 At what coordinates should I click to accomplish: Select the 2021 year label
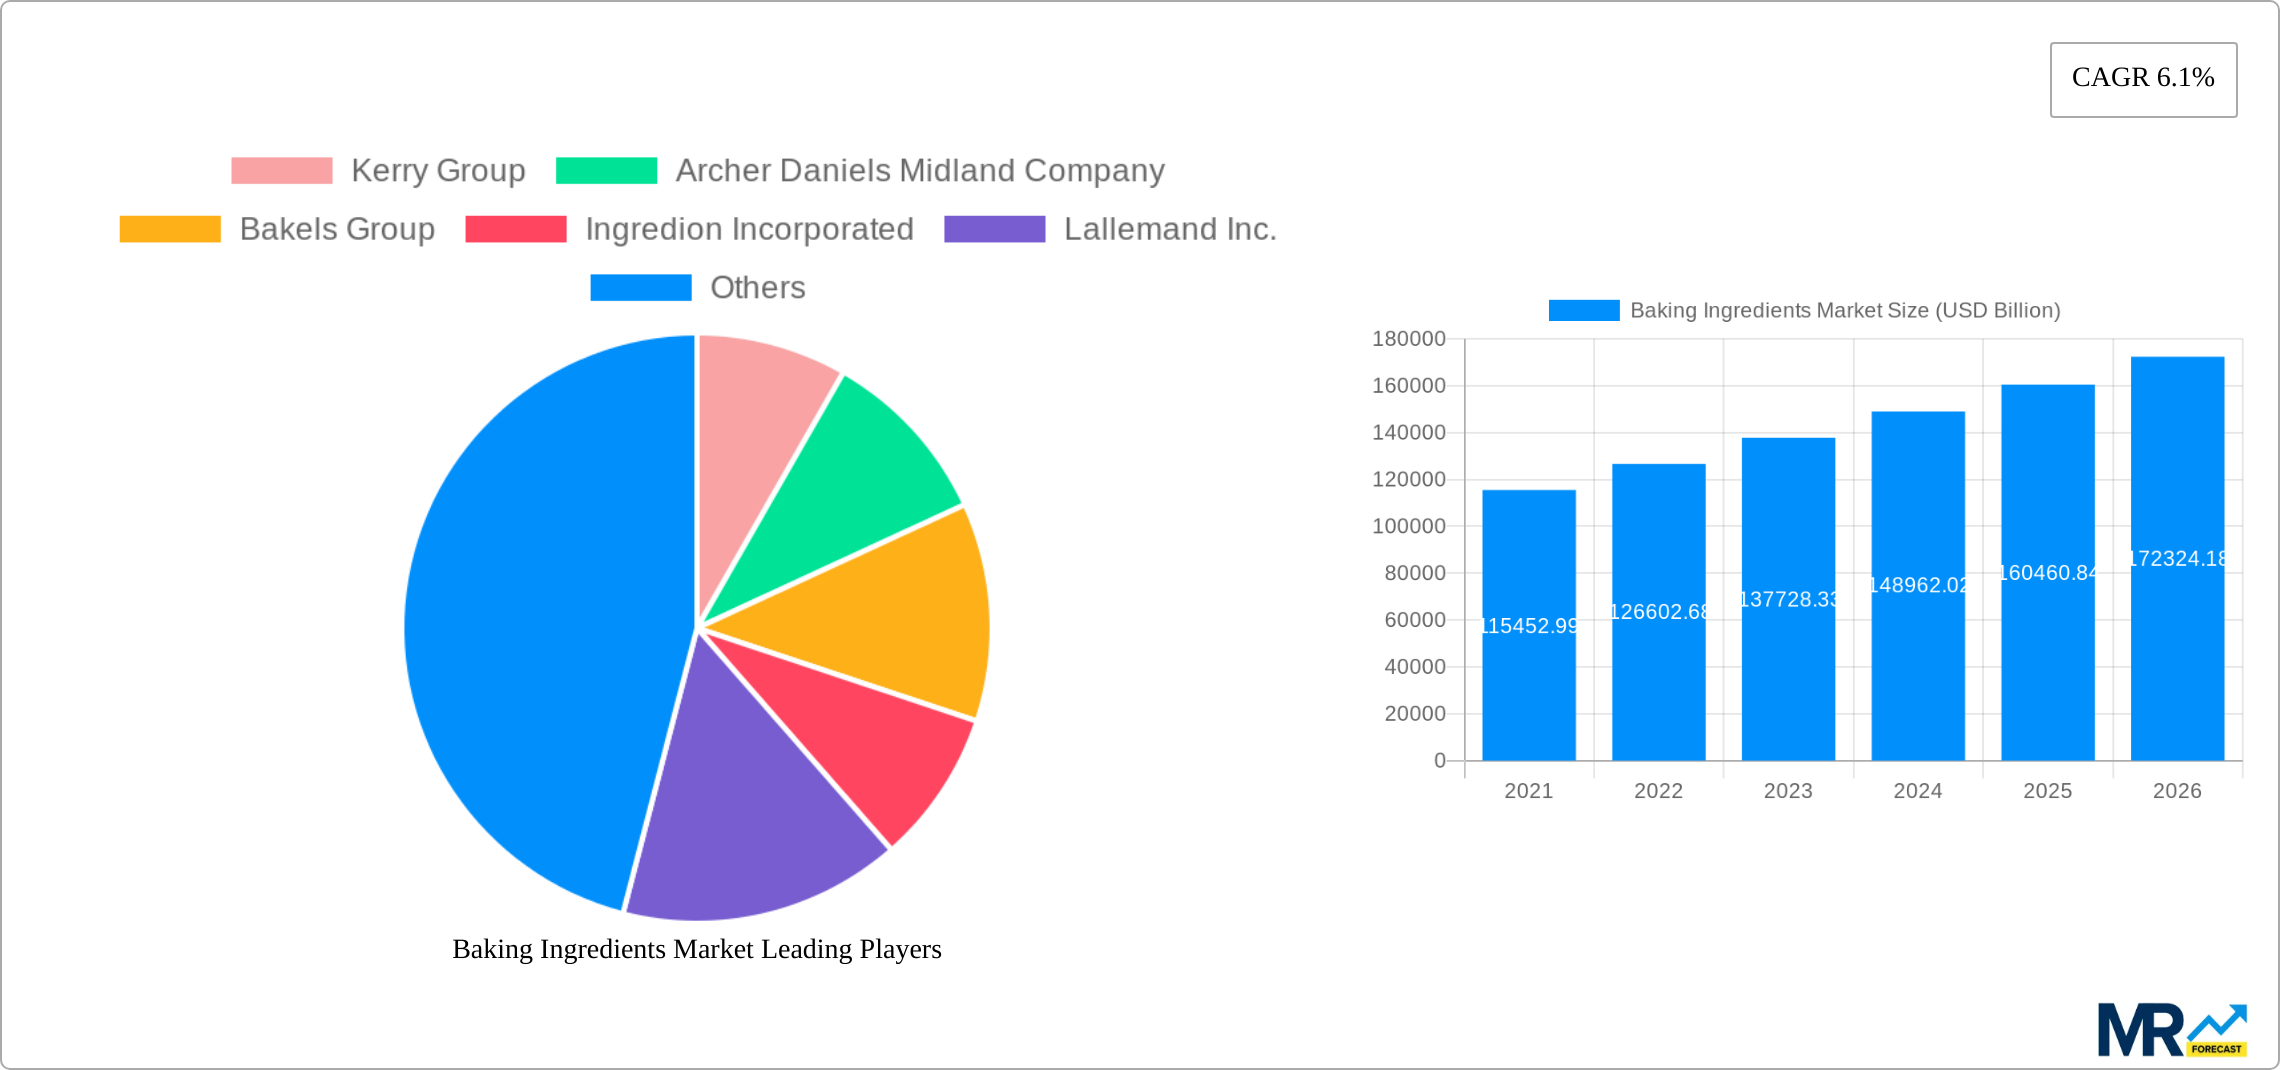1527,790
